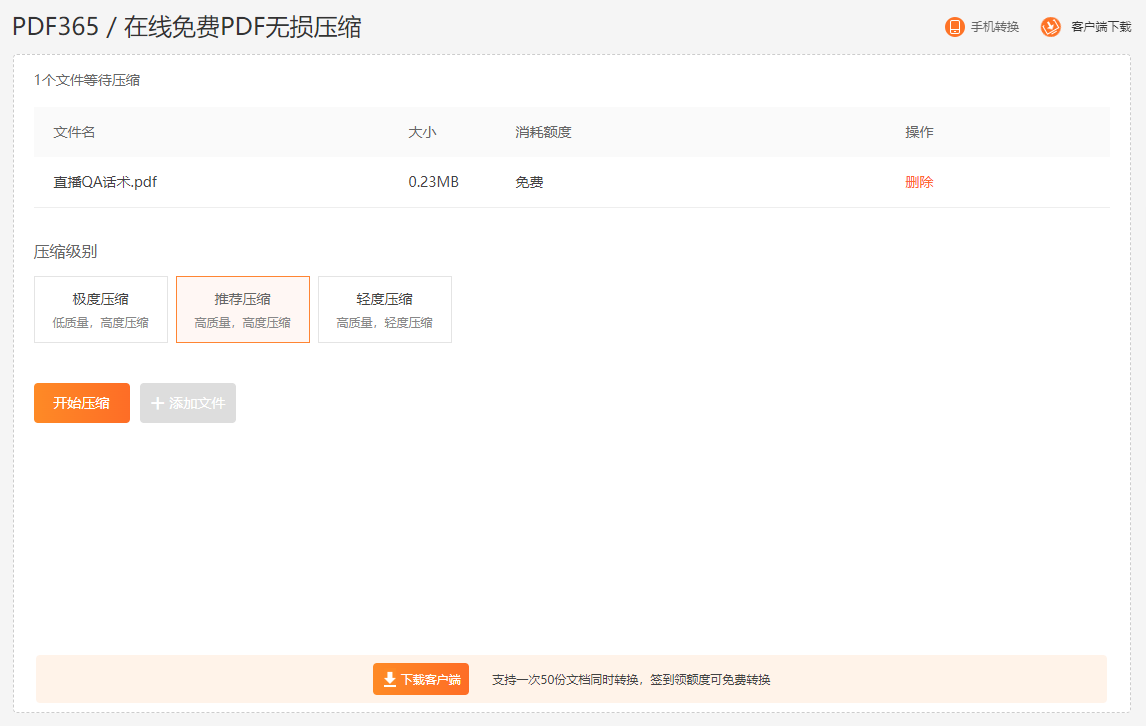
Task: Open the 客户端下载 text link
Action: pyautogui.click(x=1100, y=27)
